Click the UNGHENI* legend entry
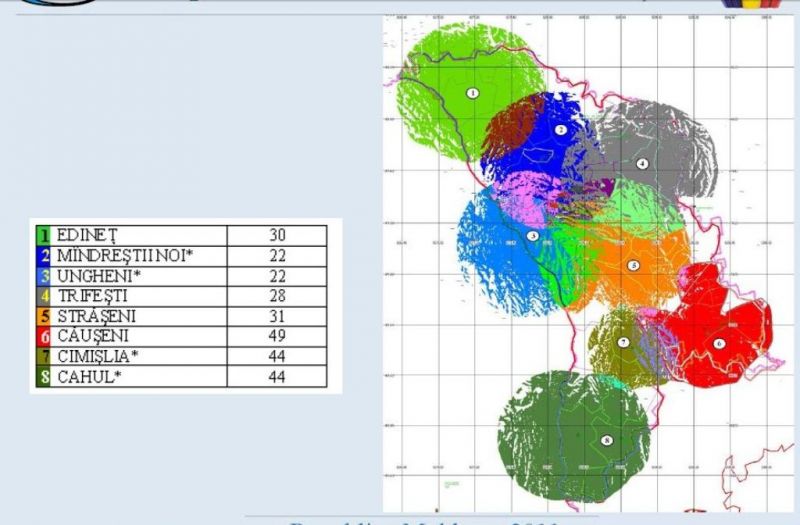This screenshot has width=800, height=525. point(99,276)
